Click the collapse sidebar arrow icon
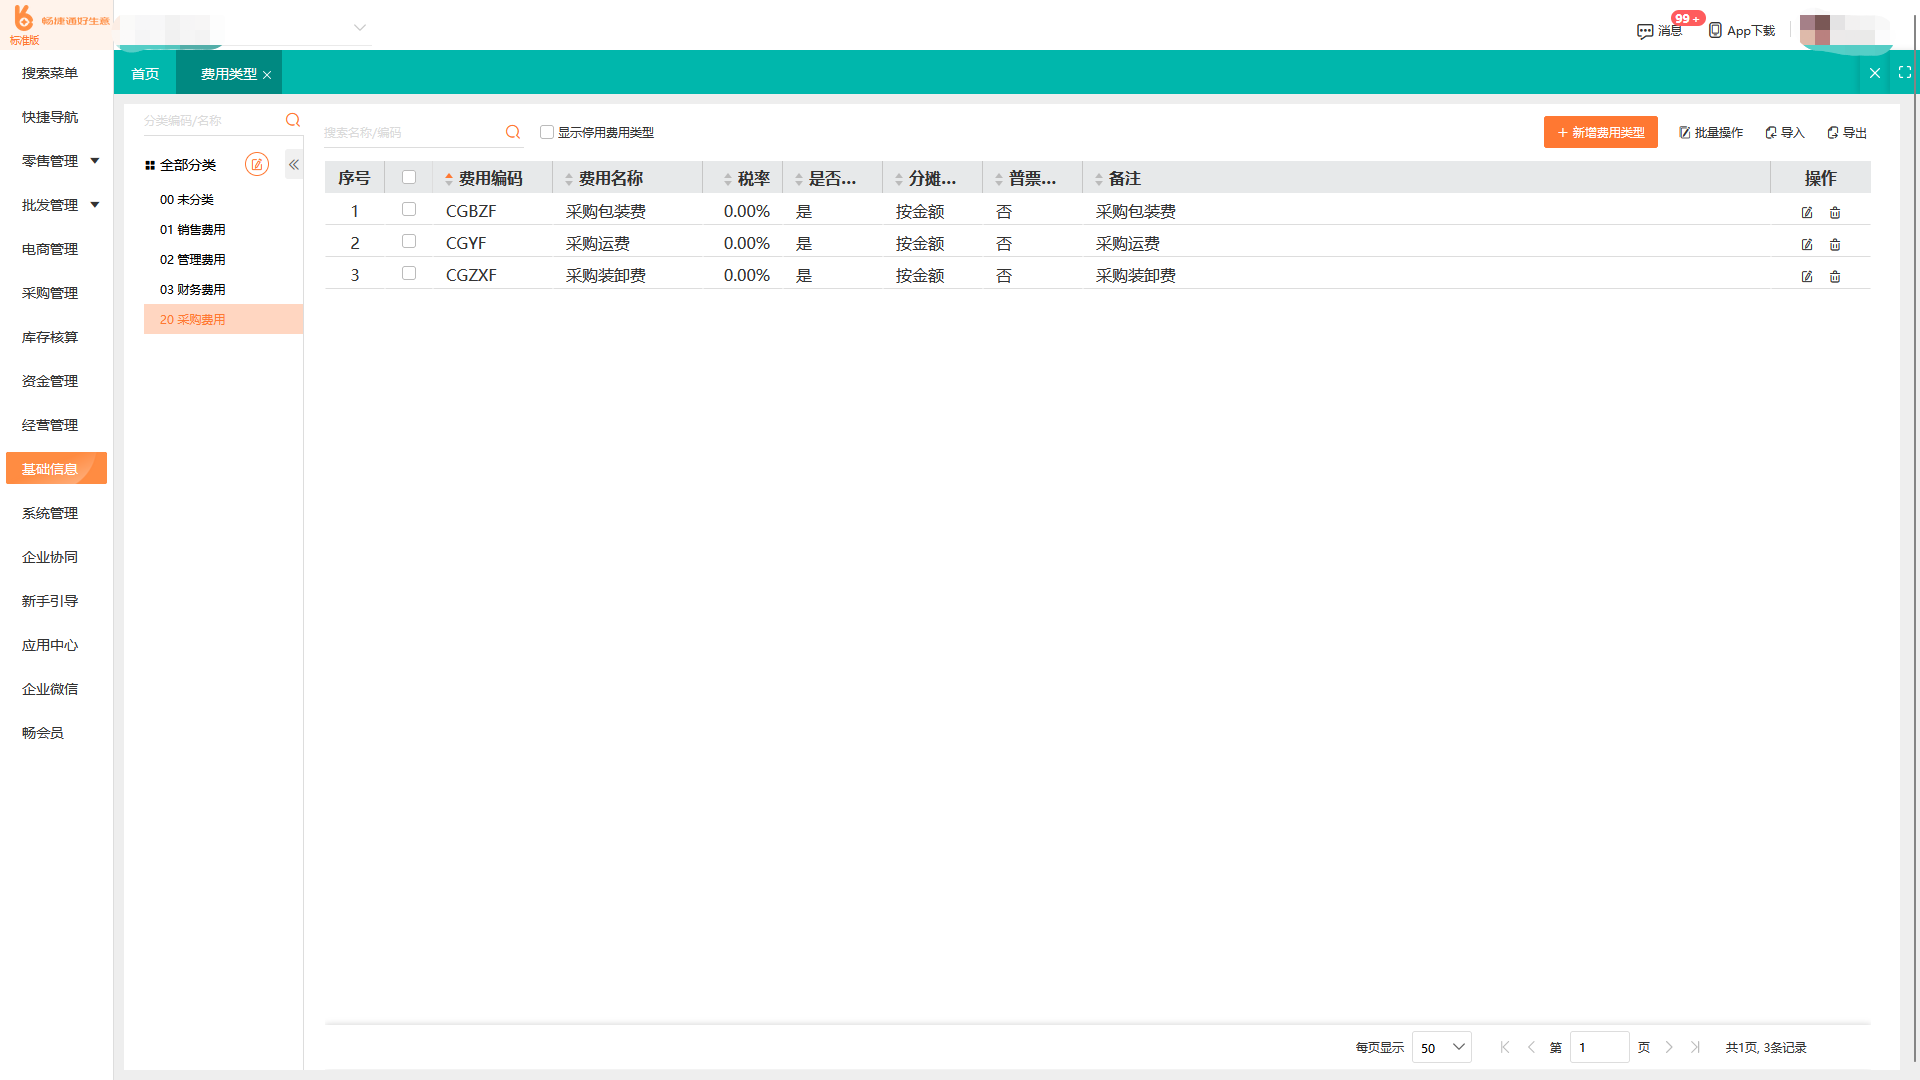Viewport: 1920px width, 1080px height. (294, 164)
